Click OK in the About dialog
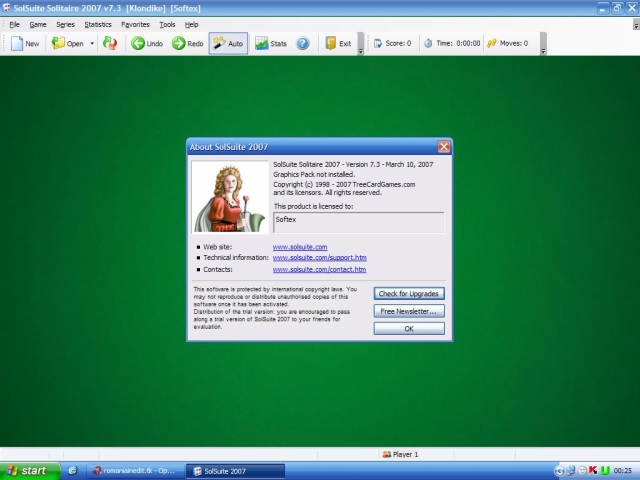This screenshot has width=640, height=480. click(408, 328)
